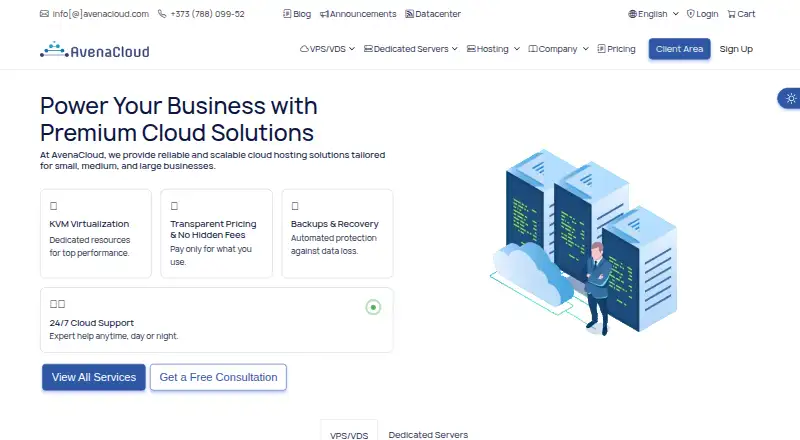800x440 pixels.
Task: Expand the VPS/VDS menu chevron
Action: pos(352,49)
